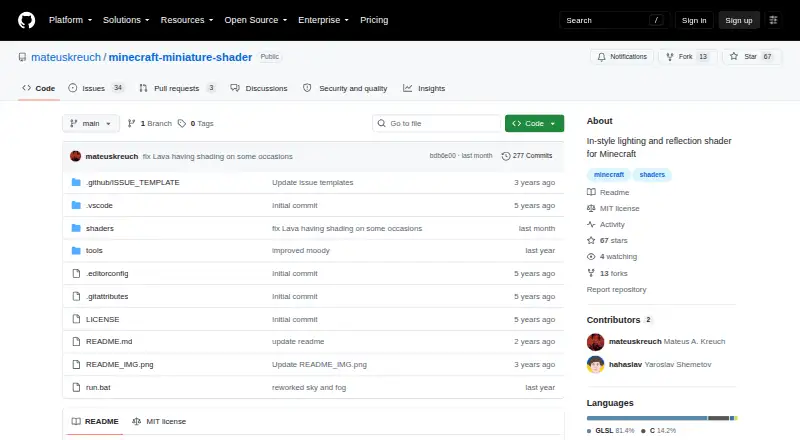The width and height of the screenshot is (800, 440).
Task: Open mateuskreuch contributor avatar
Action: coord(595,341)
